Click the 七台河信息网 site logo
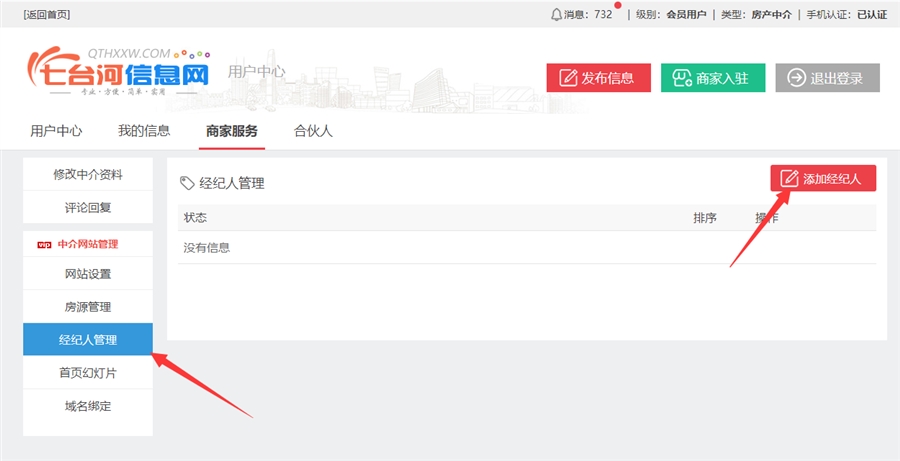The height and width of the screenshot is (461, 900). pos(118,73)
